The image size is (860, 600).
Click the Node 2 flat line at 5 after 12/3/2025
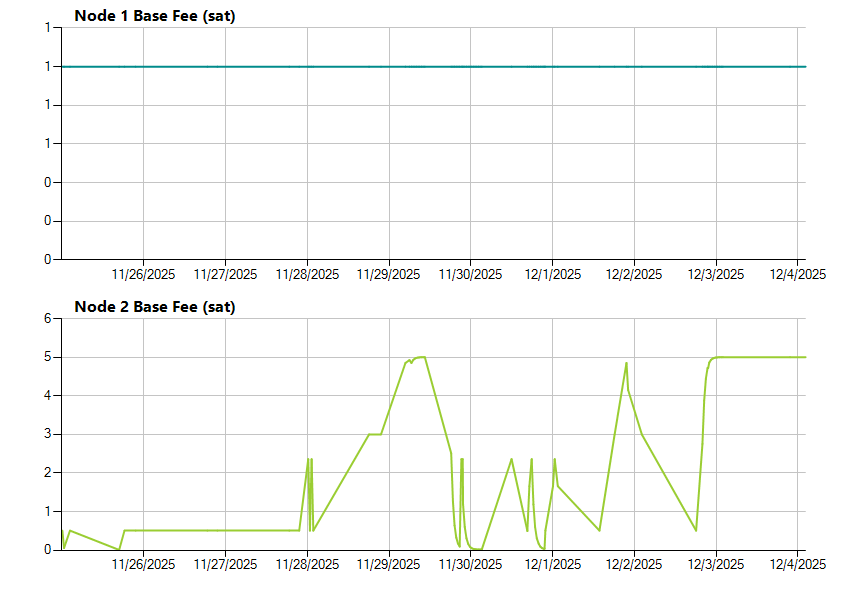tap(760, 357)
